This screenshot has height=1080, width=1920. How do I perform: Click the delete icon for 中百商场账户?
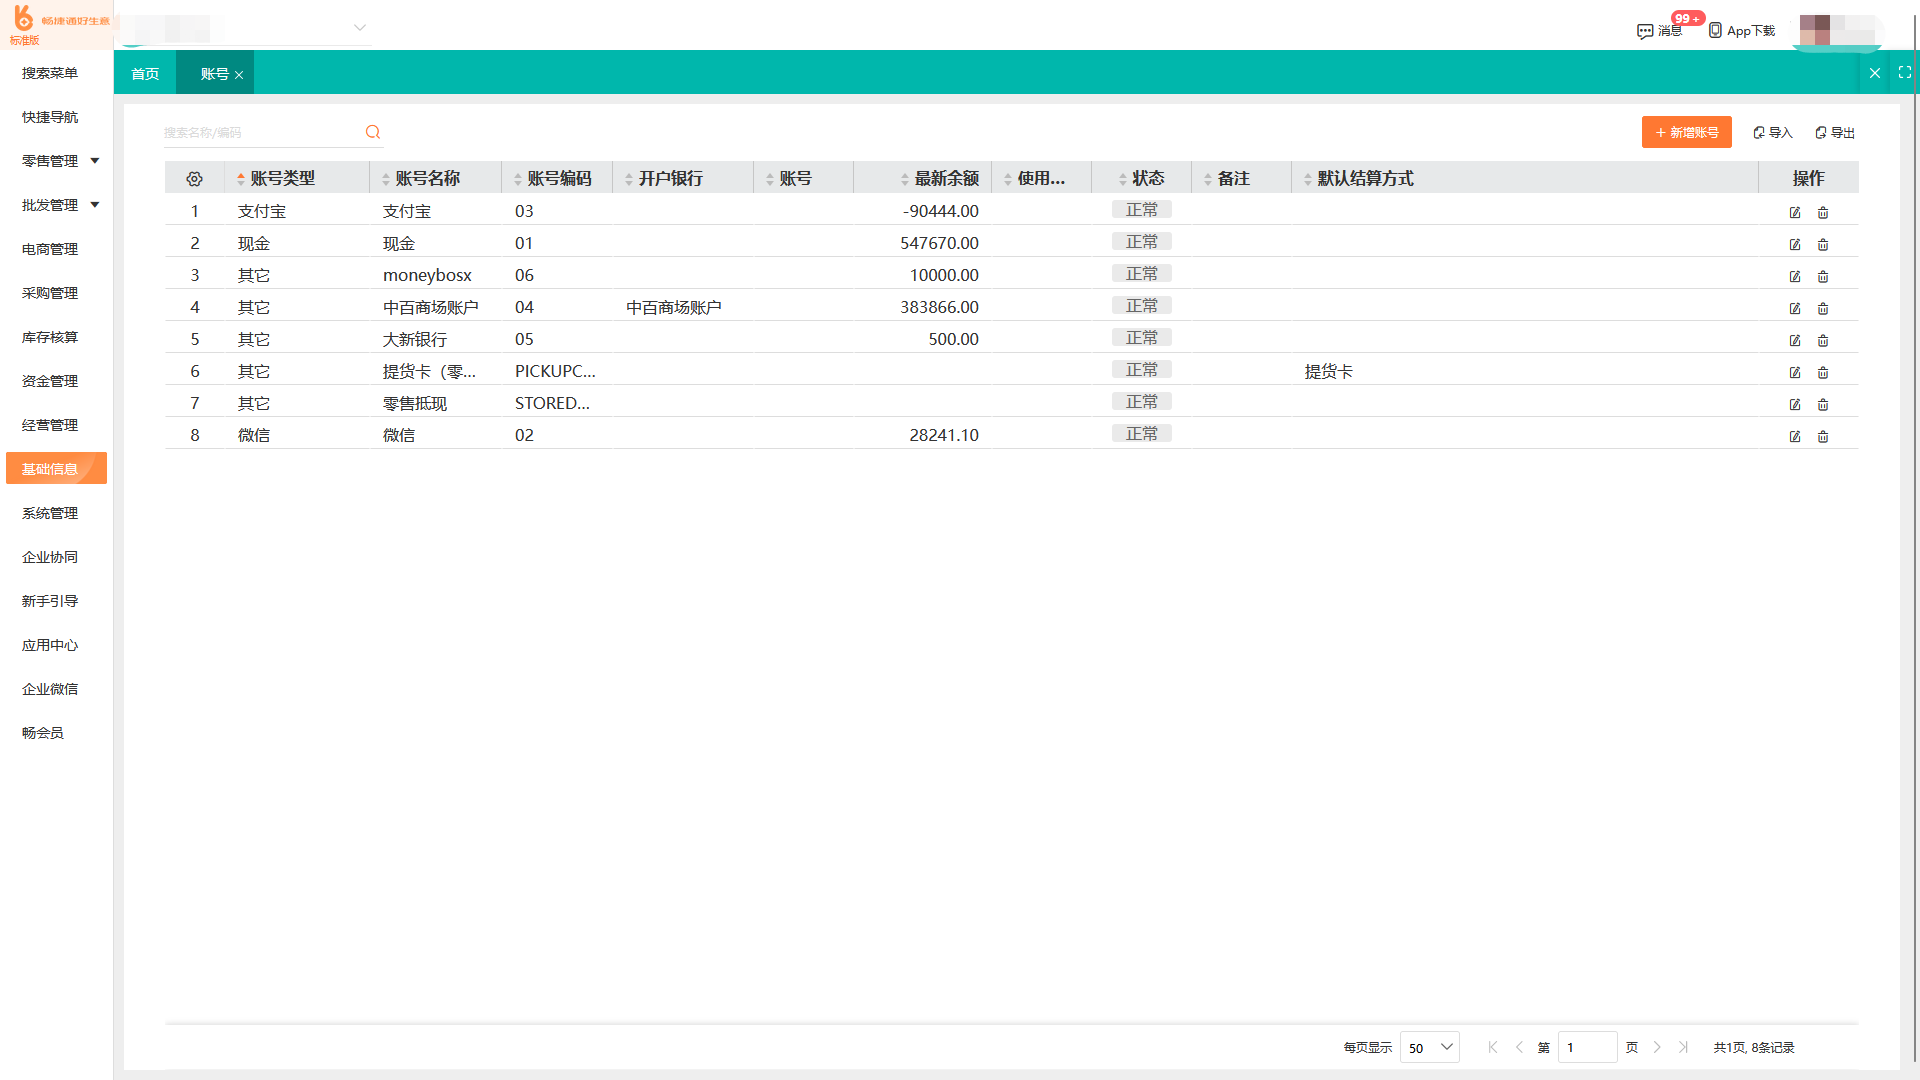click(1822, 306)
